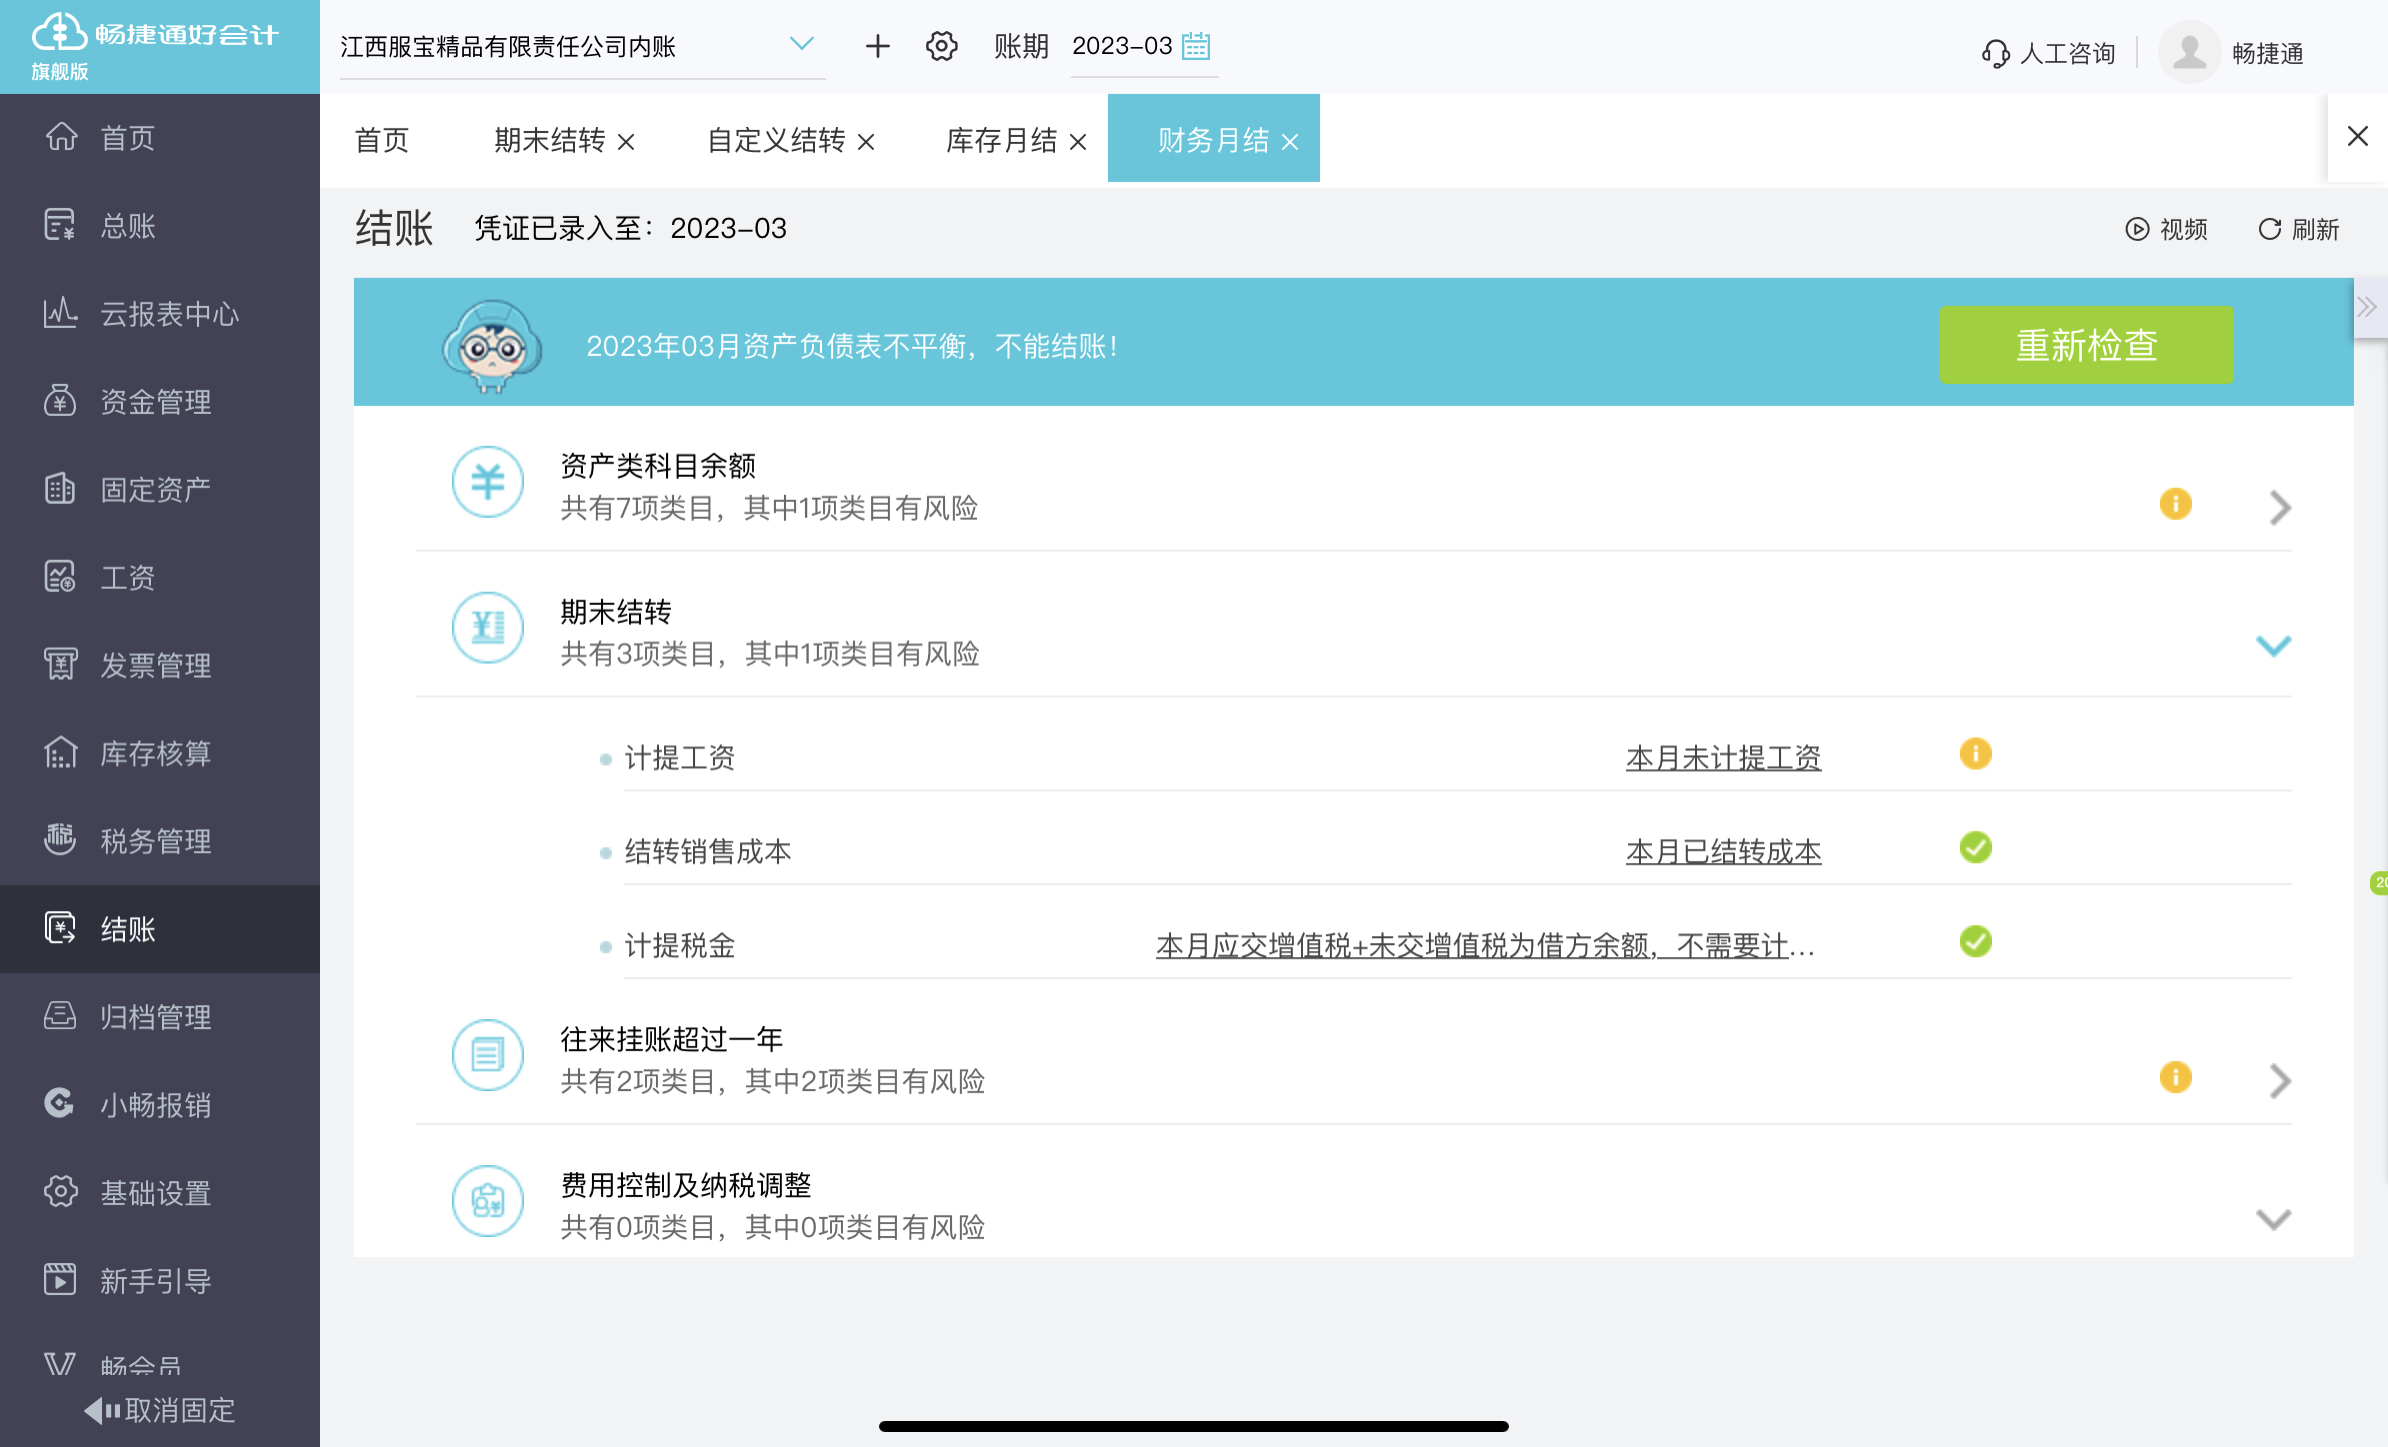Click the 总账 sidebar icon
2388x1447 pixels.
coord(60,227)
